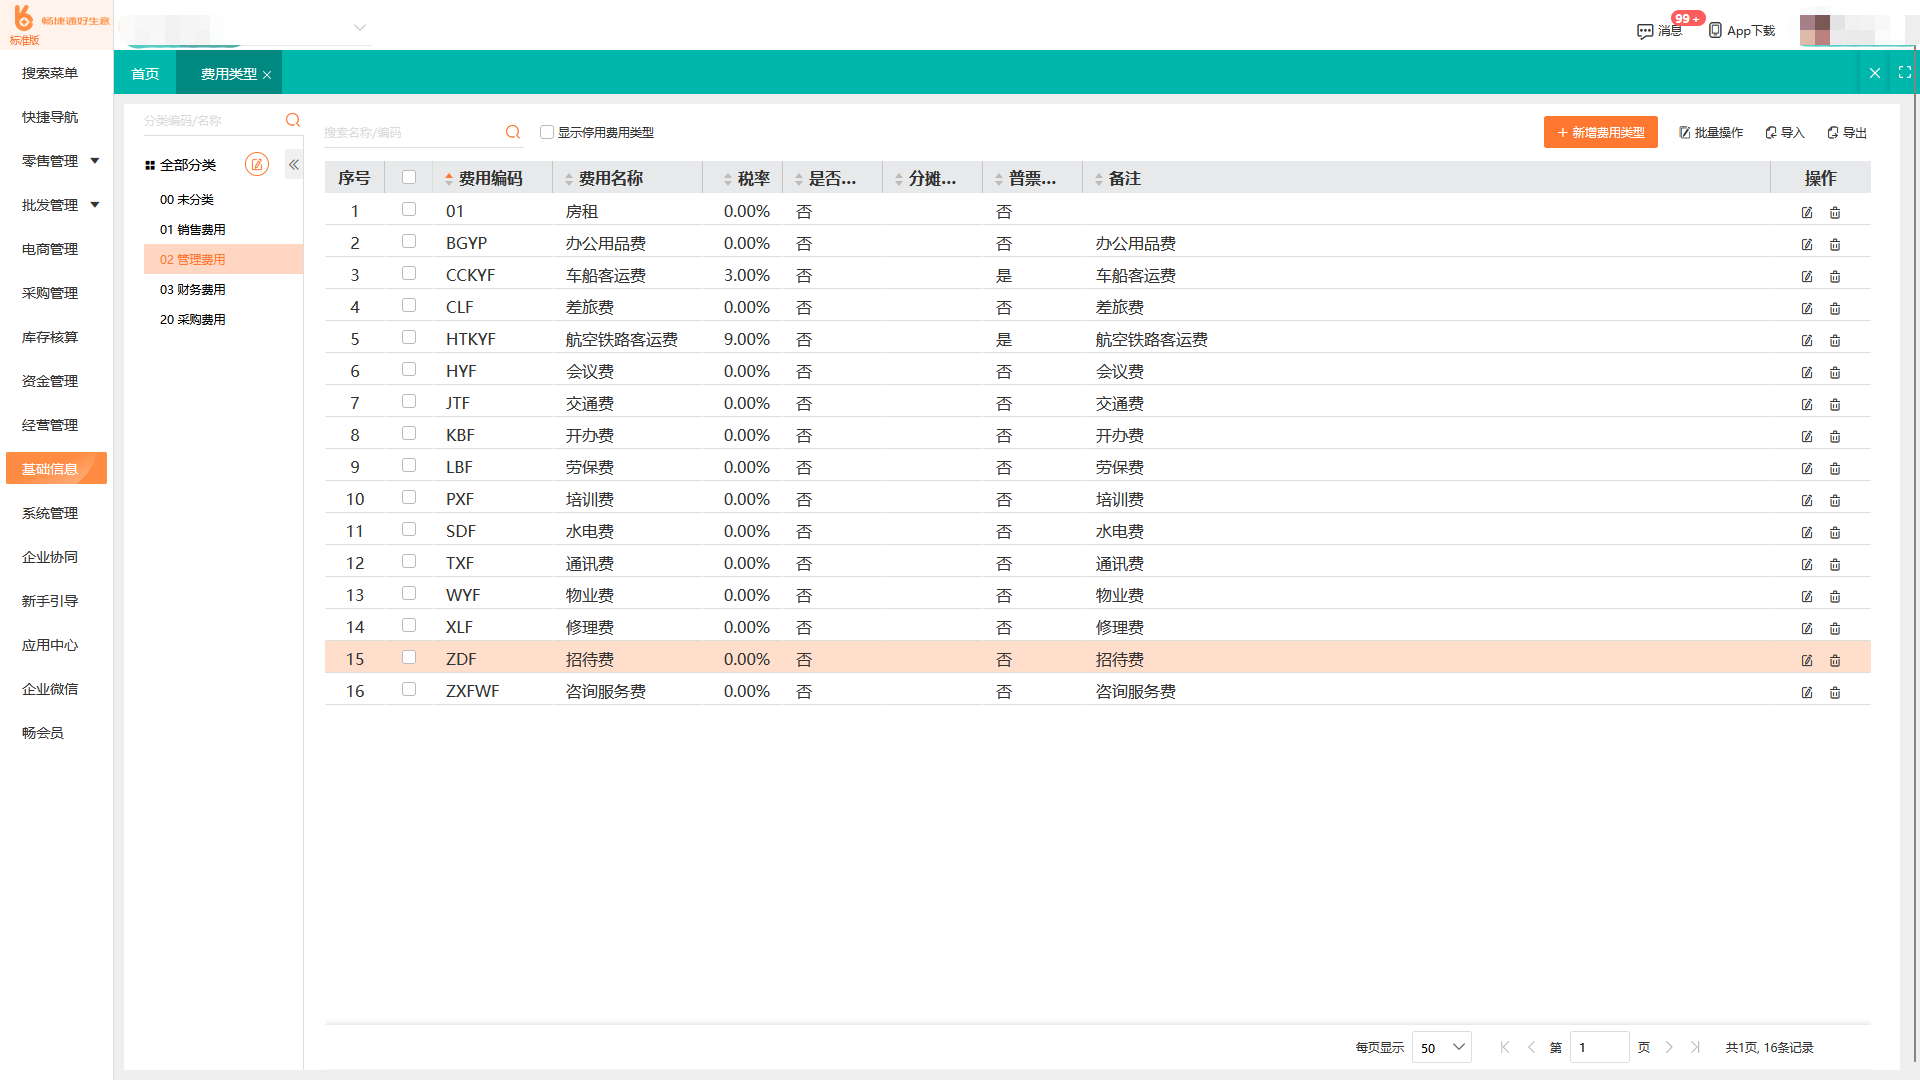Select checkbox for row 15 ZDF

click(x=409, y=658)
